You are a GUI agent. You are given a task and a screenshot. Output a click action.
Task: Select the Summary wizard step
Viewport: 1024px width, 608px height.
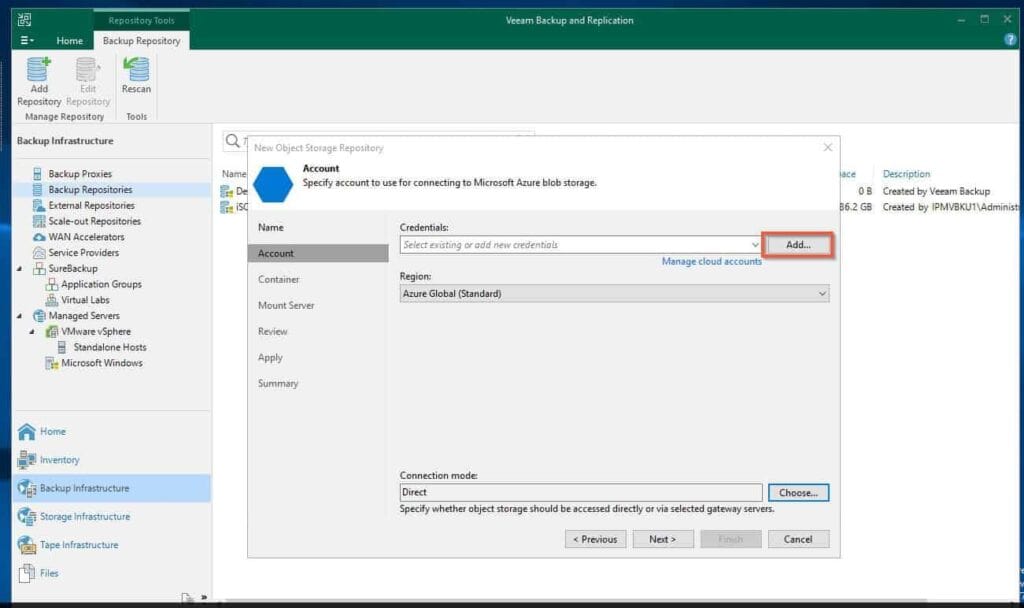(278, 383)
